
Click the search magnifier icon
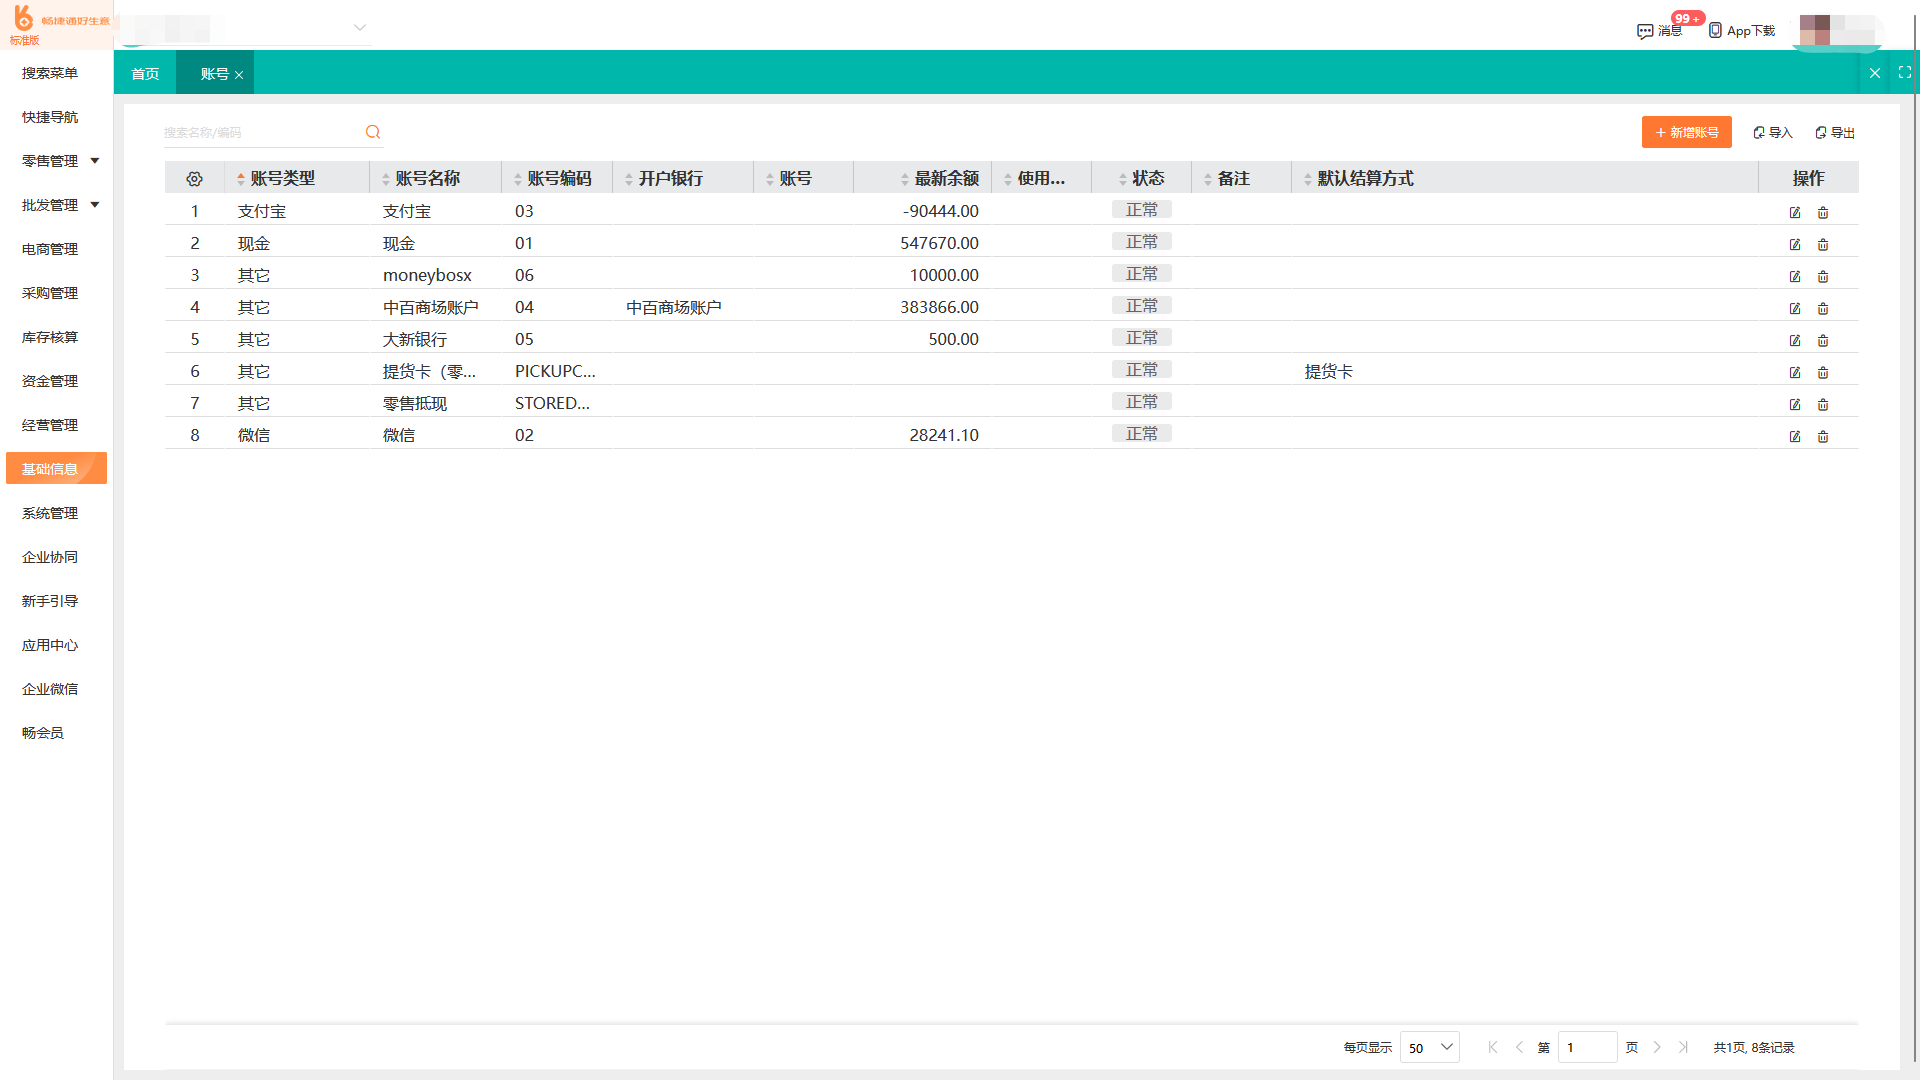[373, 132]
